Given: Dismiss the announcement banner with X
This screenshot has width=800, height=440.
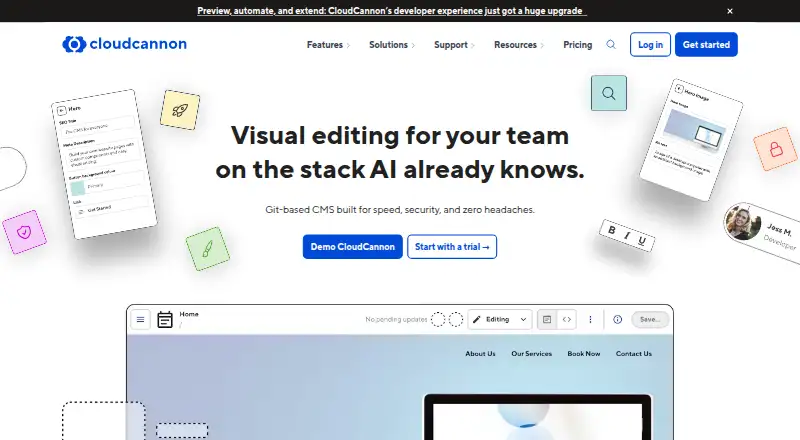Looking at the screenshot, I should coord(730,11).
